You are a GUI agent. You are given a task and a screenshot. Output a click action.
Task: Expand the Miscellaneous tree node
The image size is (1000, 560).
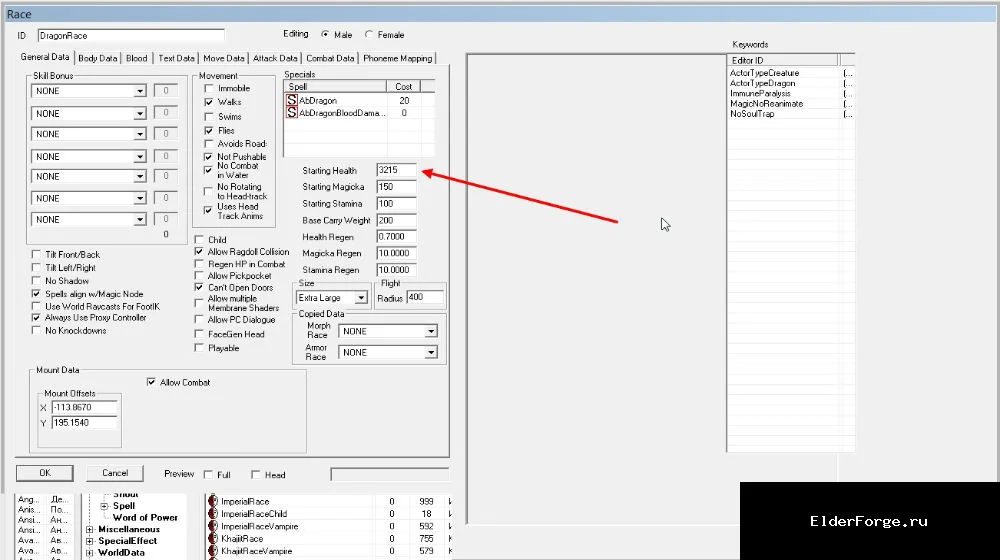pos(90,529)
